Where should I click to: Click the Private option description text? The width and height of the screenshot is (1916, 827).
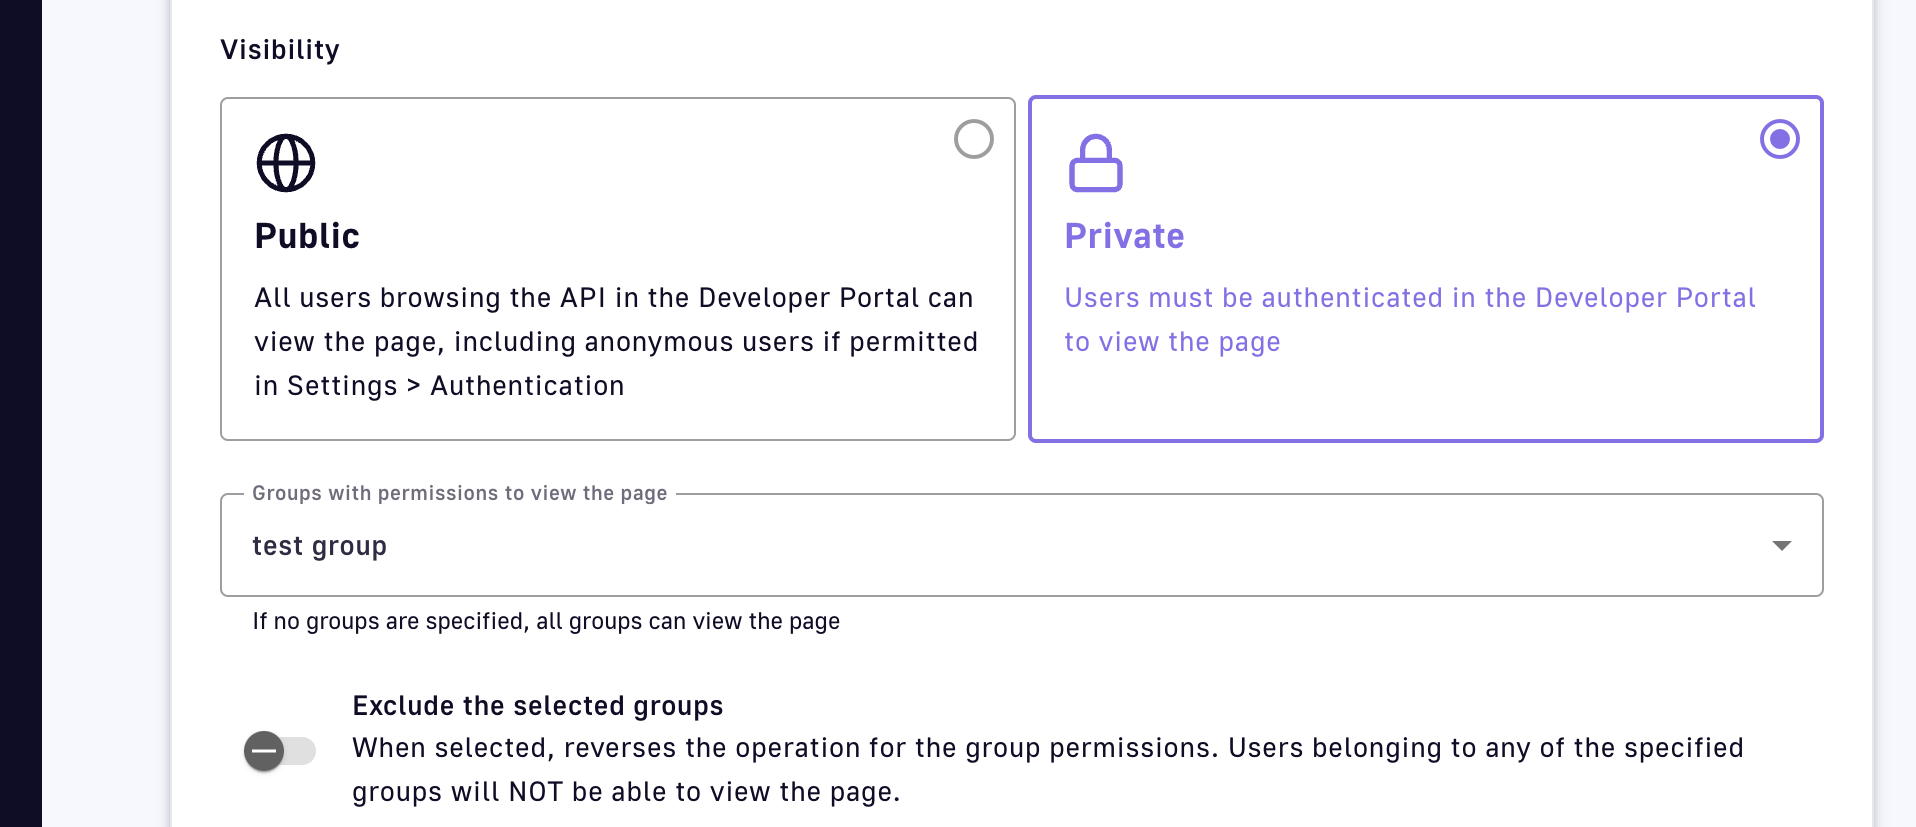(1409, 320)
